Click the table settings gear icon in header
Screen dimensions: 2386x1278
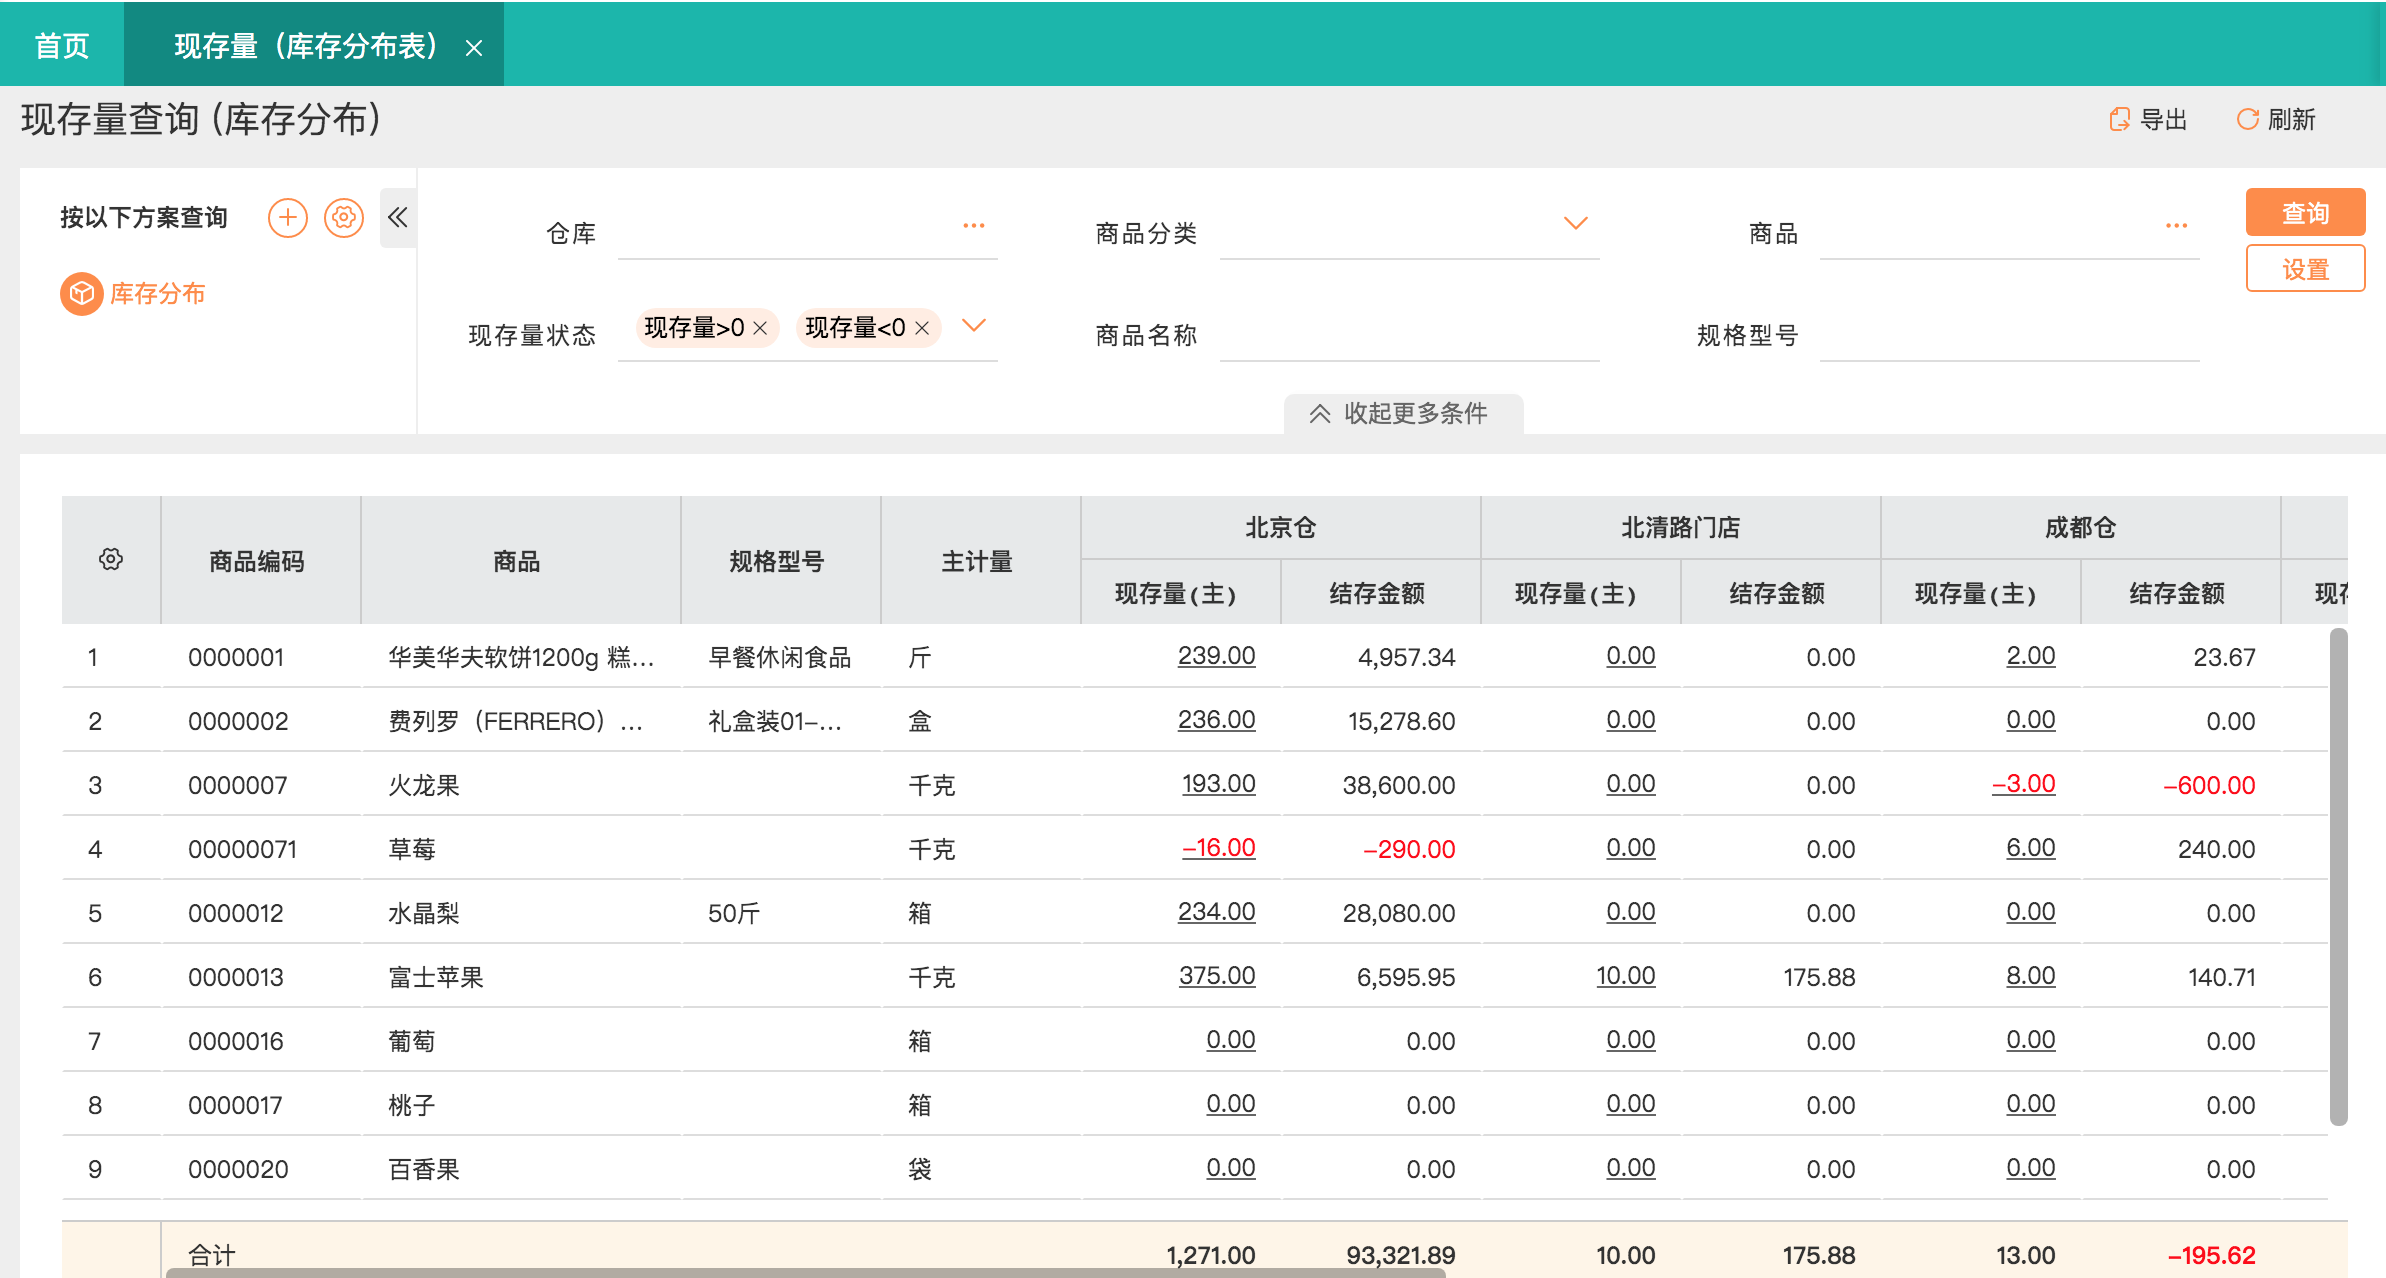pyautogui.click(x=112, y=560)
